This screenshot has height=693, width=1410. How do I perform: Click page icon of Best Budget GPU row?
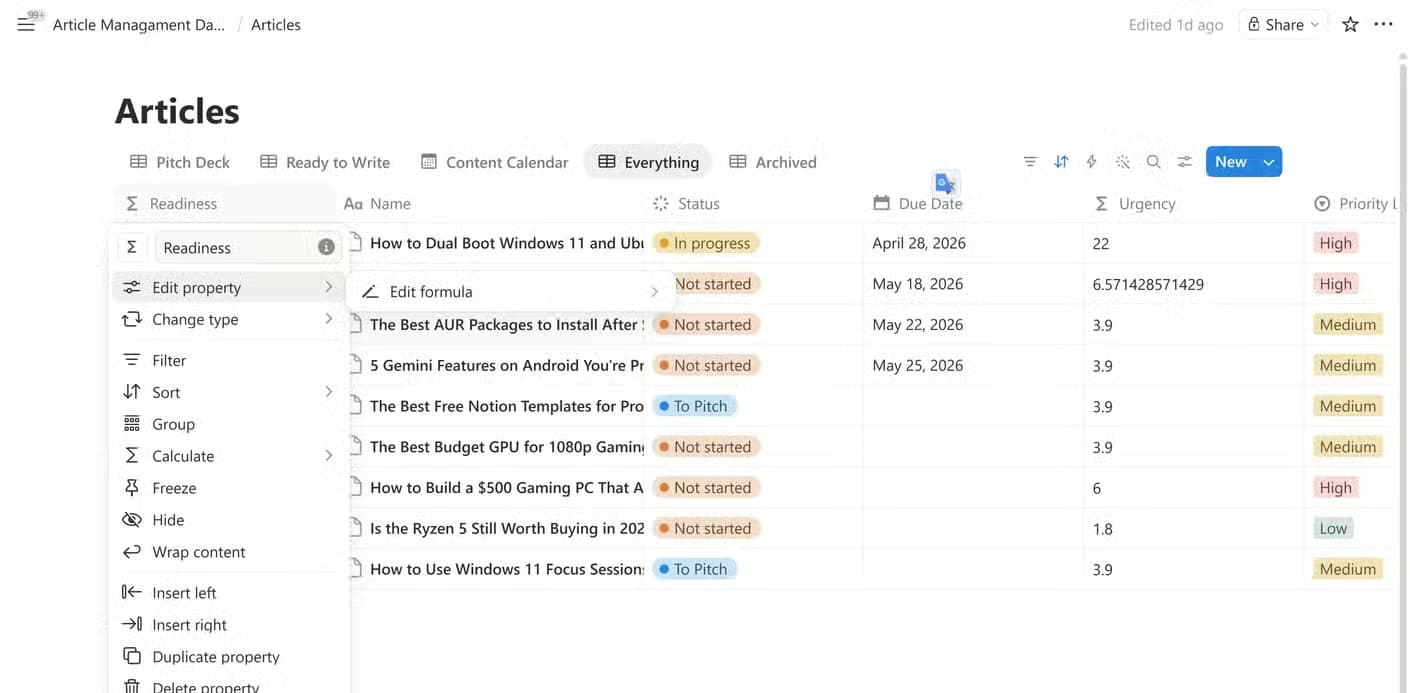(355, 446)
